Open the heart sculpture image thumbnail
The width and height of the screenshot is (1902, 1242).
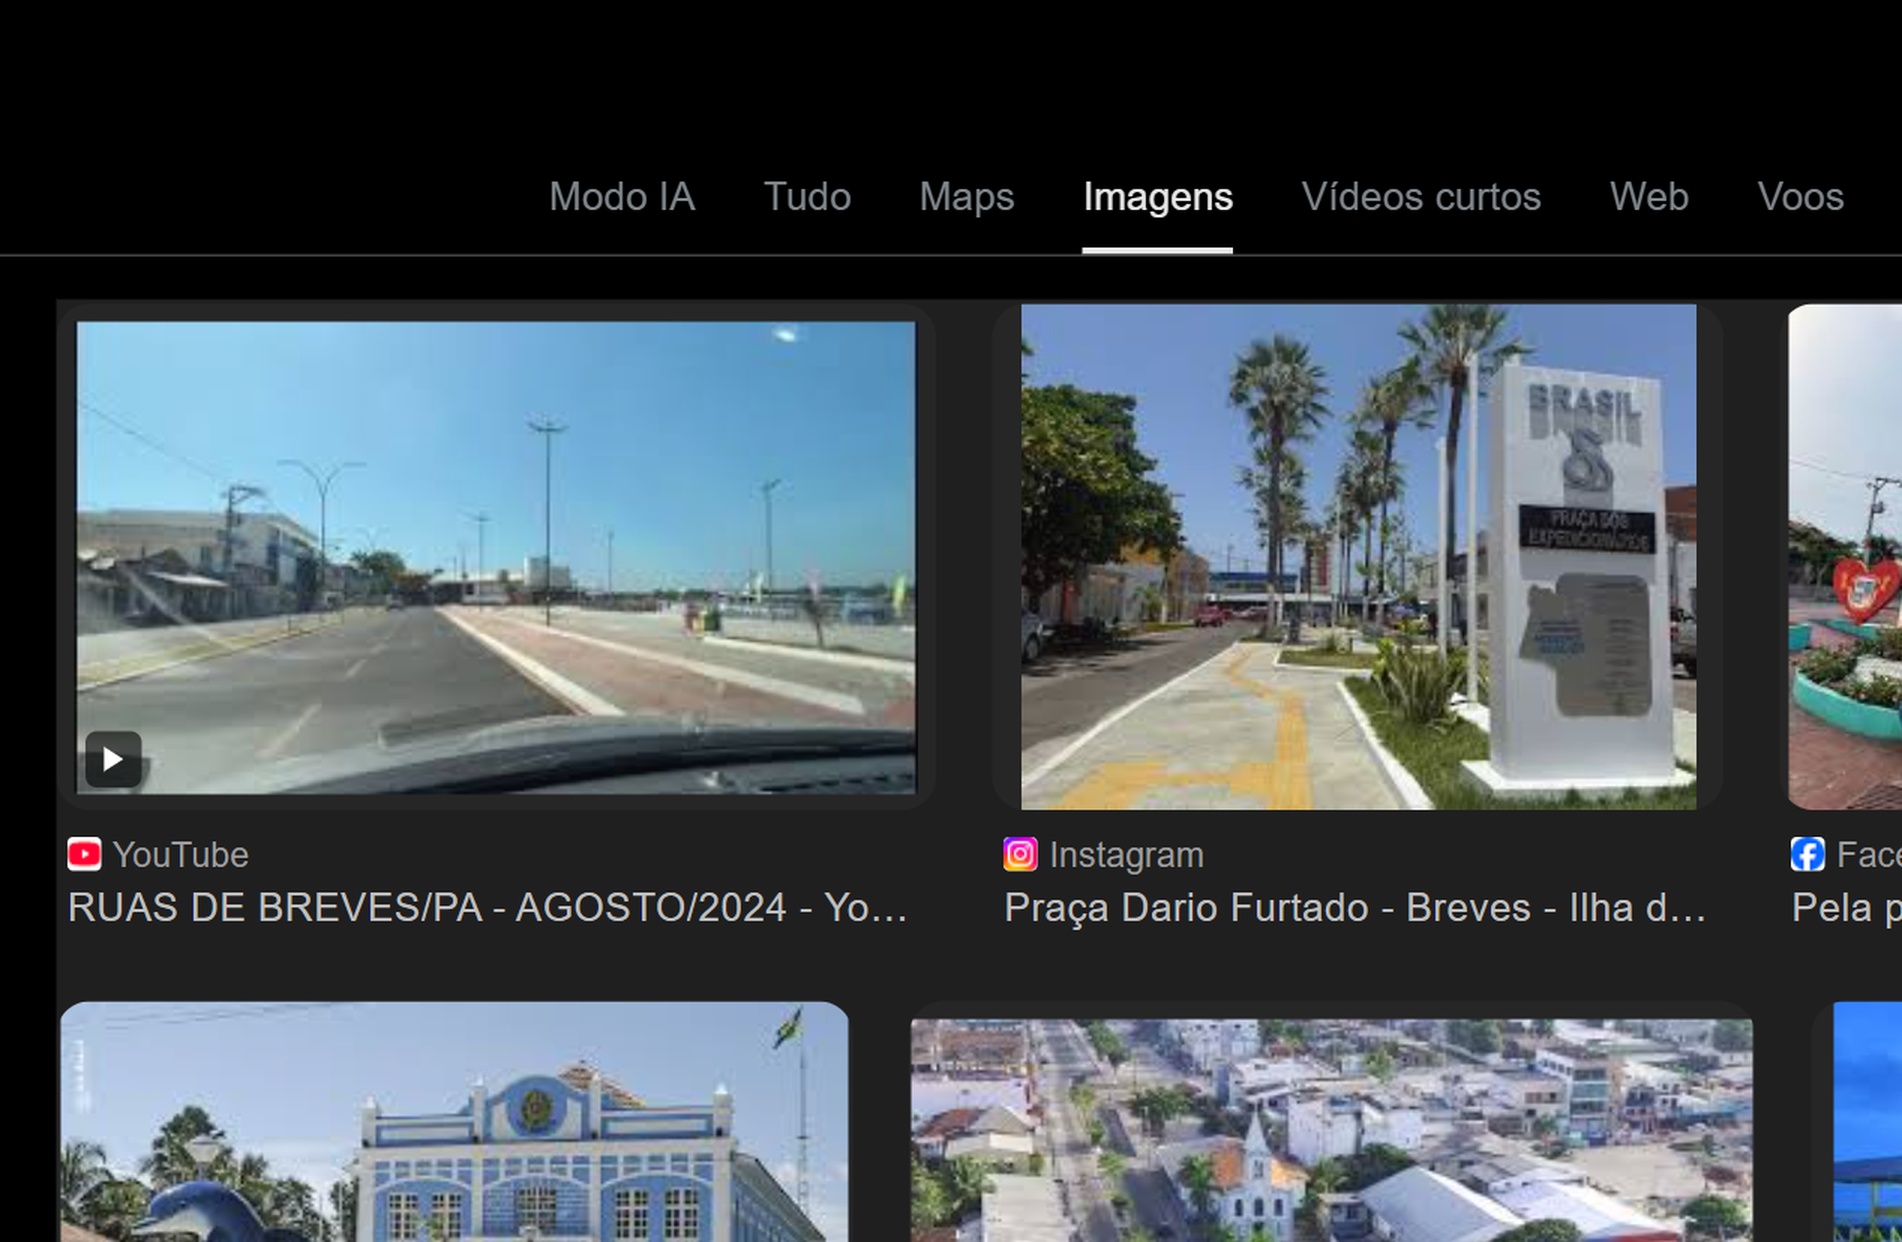click(x=1845, y=557)
